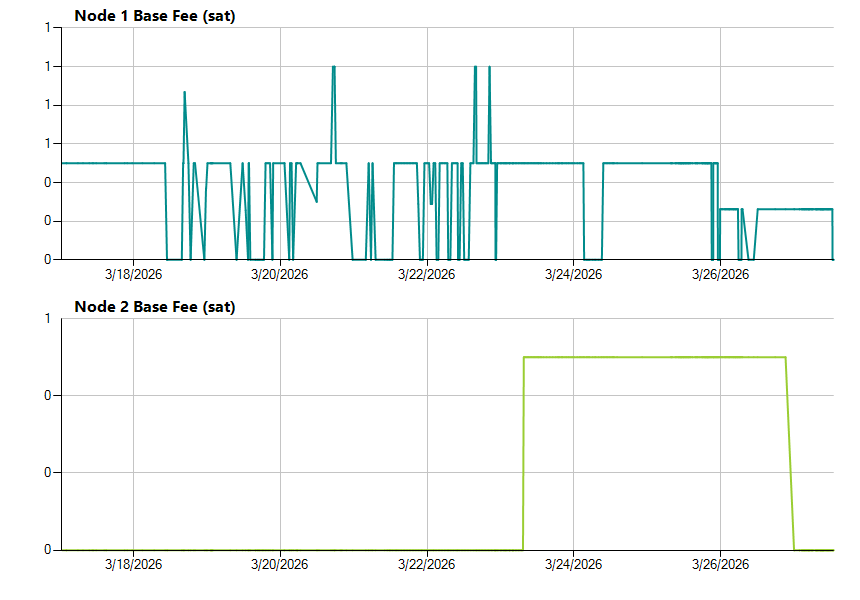Select the 3/20/2026 label under Node 1 chart
This screenshot has height=600, width=860.
point(280,274)
